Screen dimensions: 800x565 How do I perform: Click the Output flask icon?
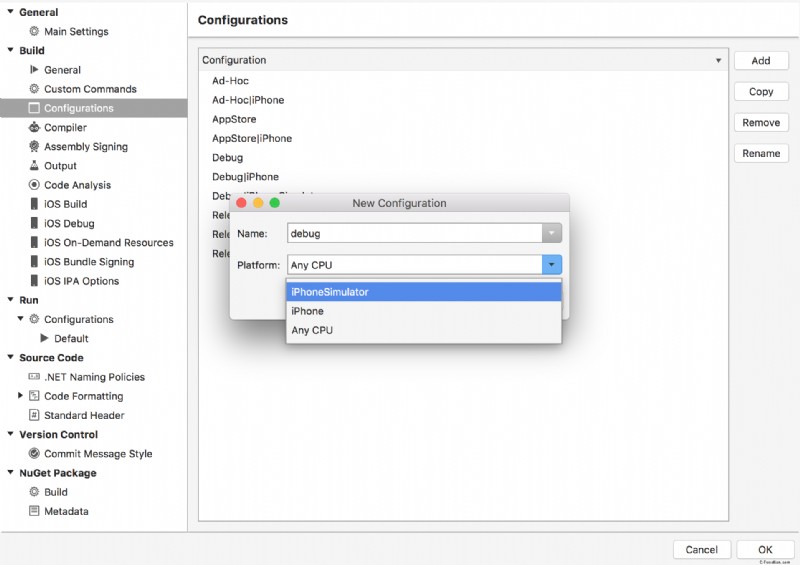click(x=34, y=166)
